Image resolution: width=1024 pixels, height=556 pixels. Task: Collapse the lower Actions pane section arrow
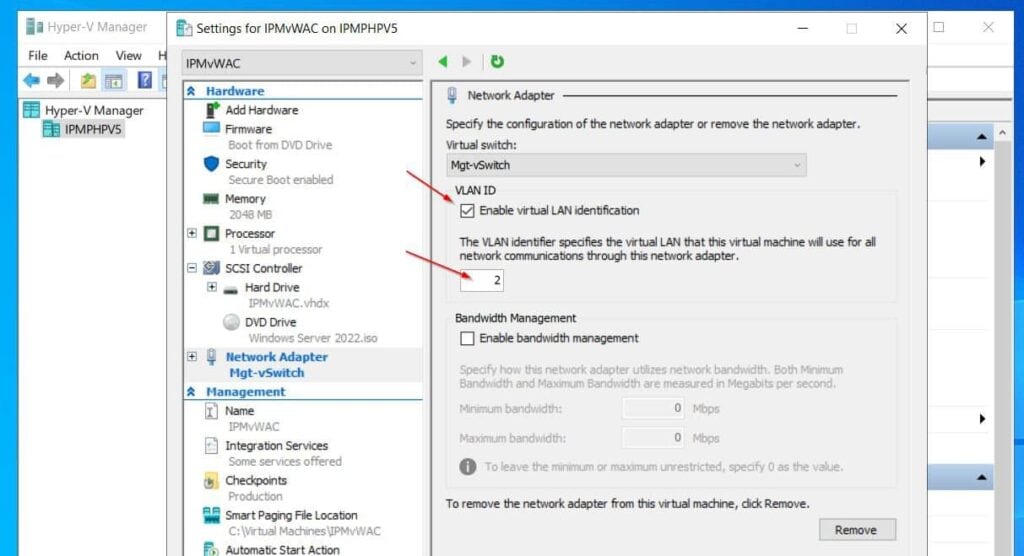point(982,478)
